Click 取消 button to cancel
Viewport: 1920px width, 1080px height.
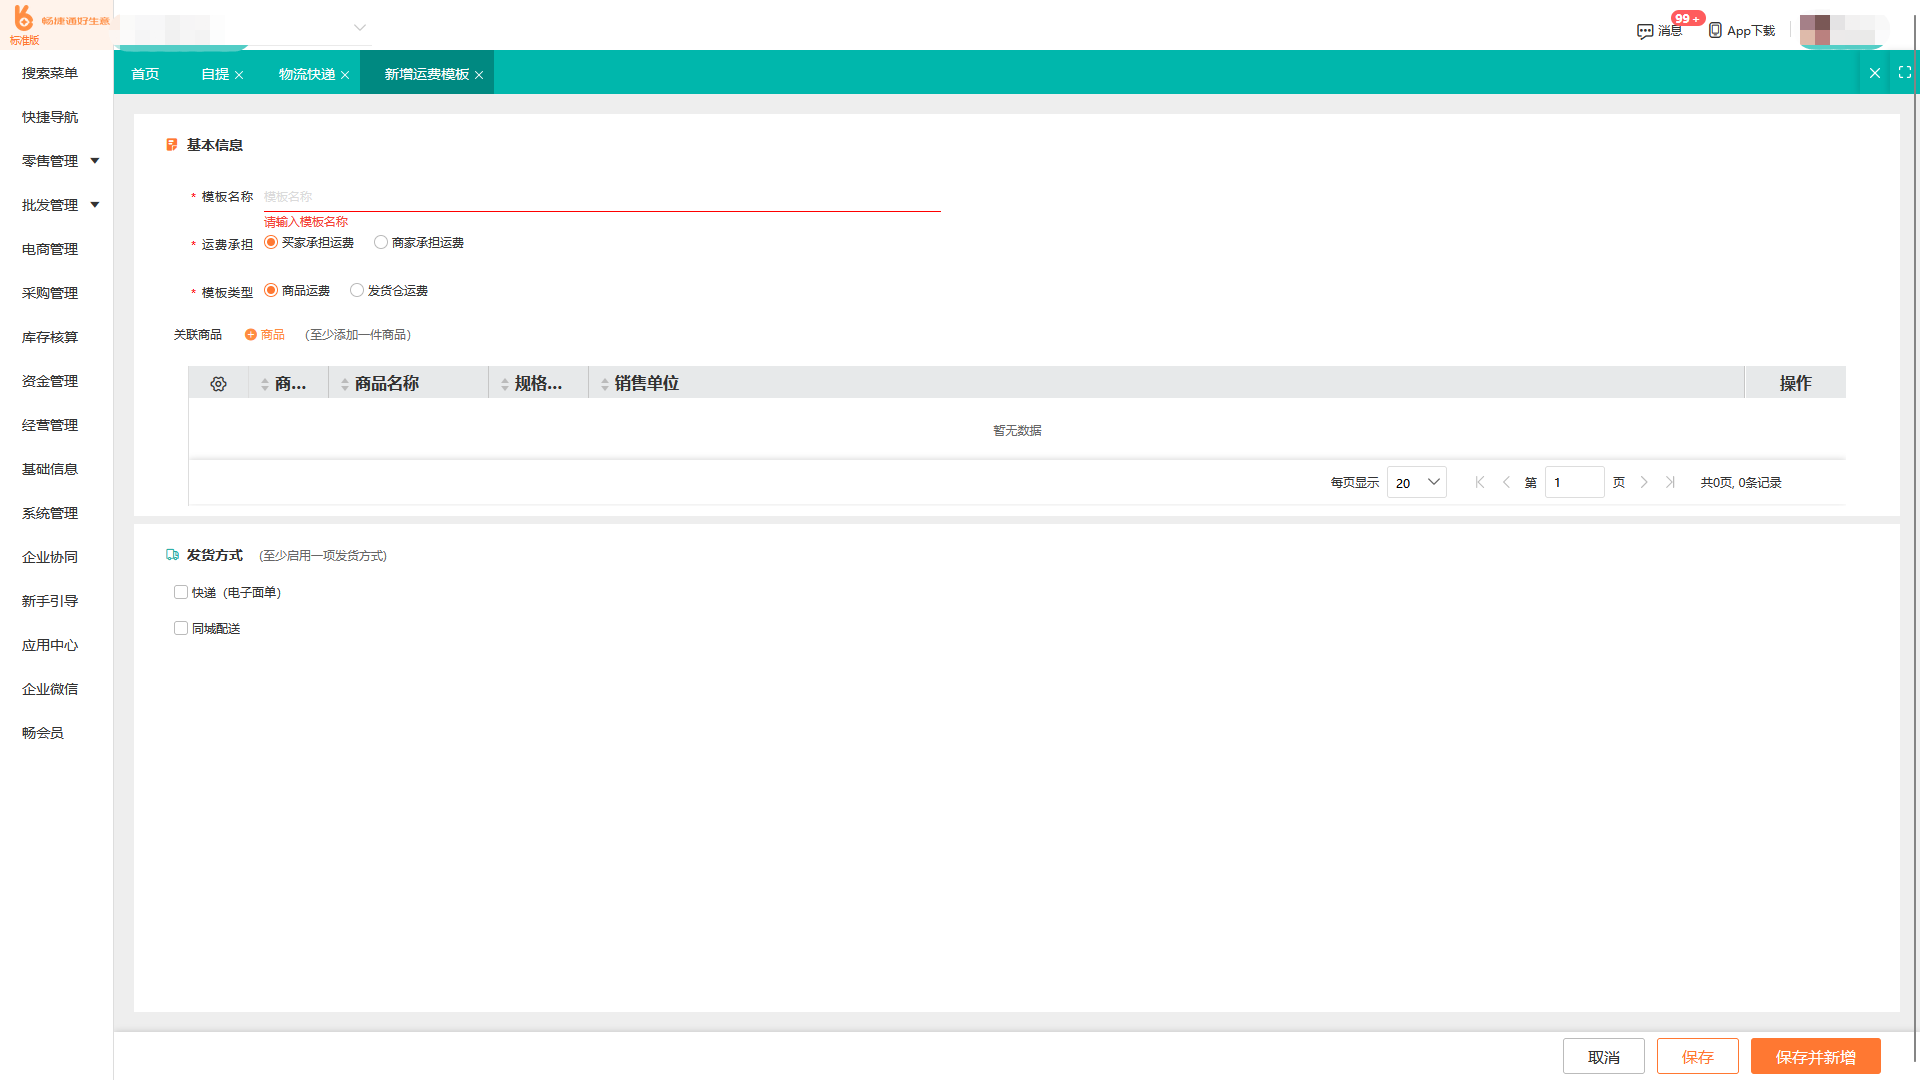point(1606,1054)
